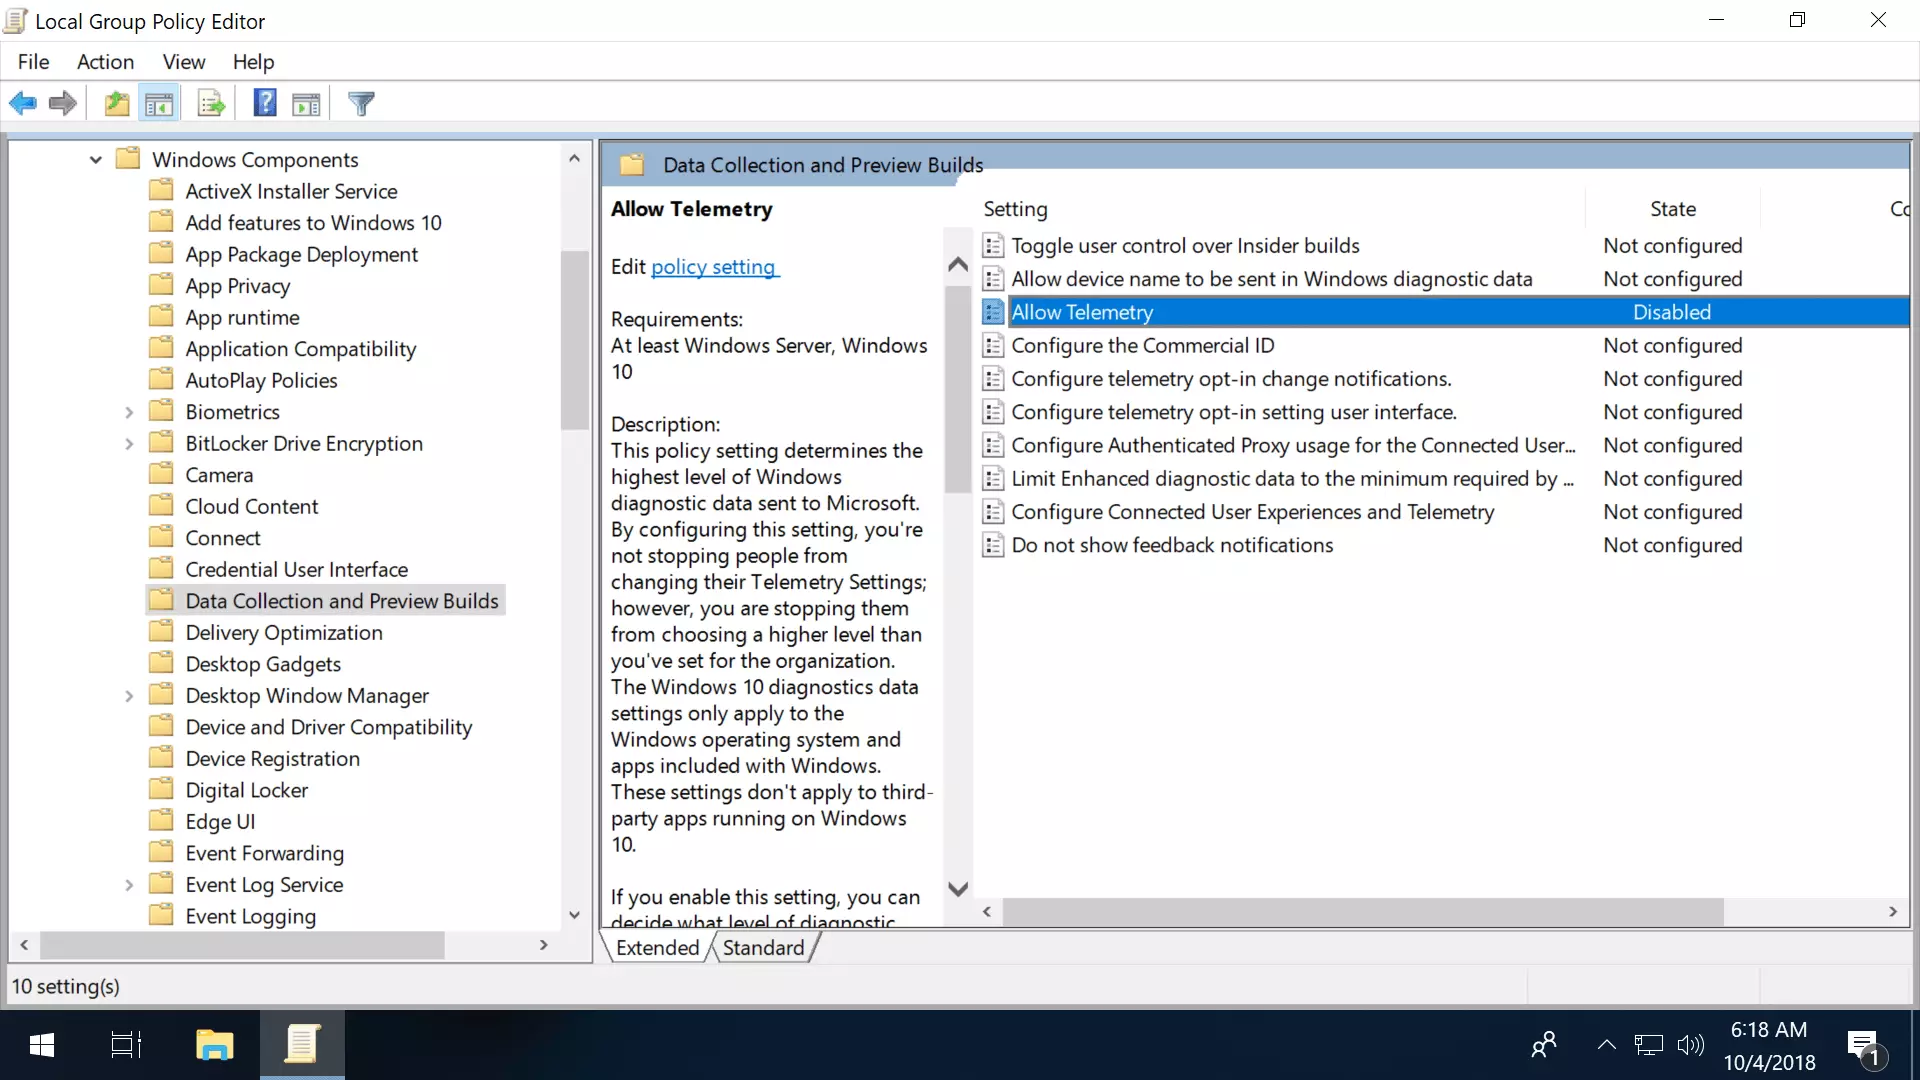Open the Action menu in menu bar
The height and width of the screenshot is (1080, 1920).
[x=105, y=61]
